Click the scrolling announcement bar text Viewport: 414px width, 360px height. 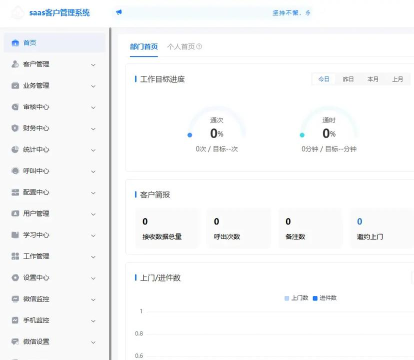[291, 13]
